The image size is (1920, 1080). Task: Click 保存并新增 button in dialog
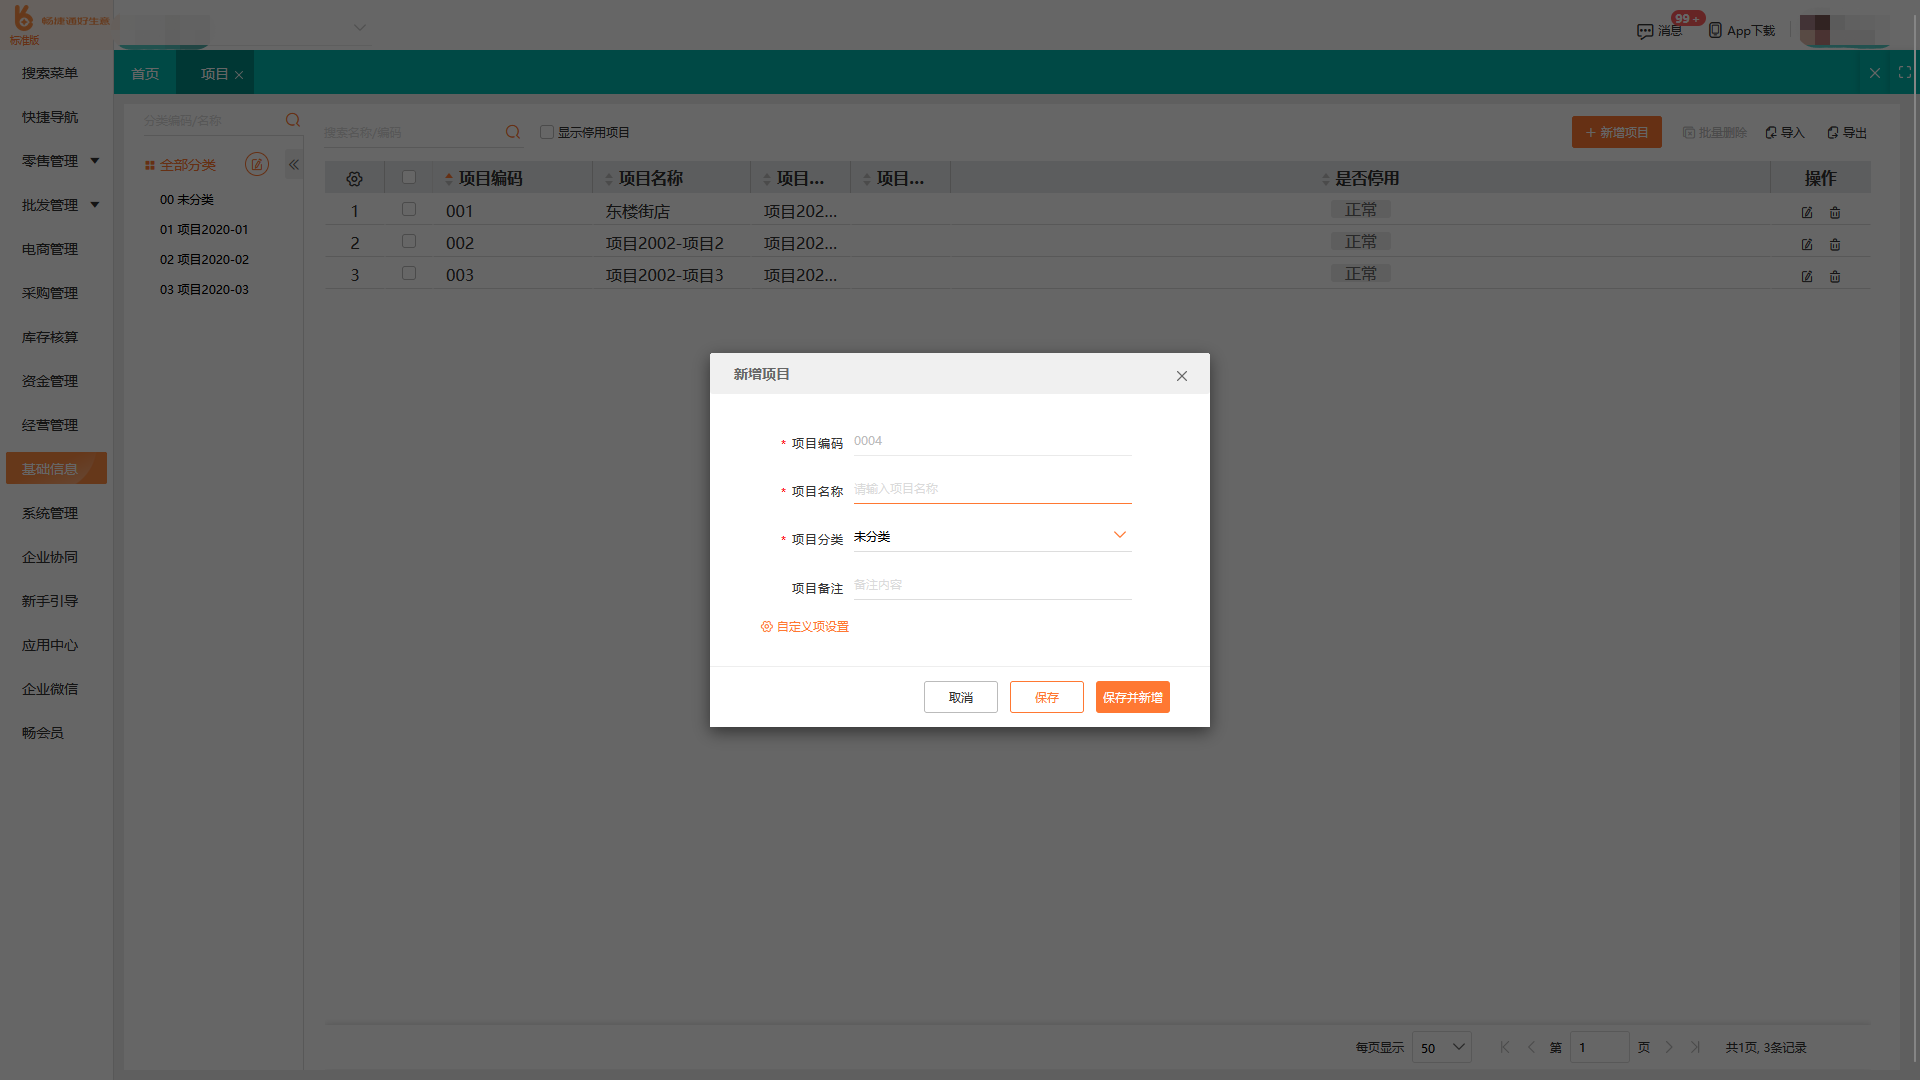click(x=1133, y=696)
